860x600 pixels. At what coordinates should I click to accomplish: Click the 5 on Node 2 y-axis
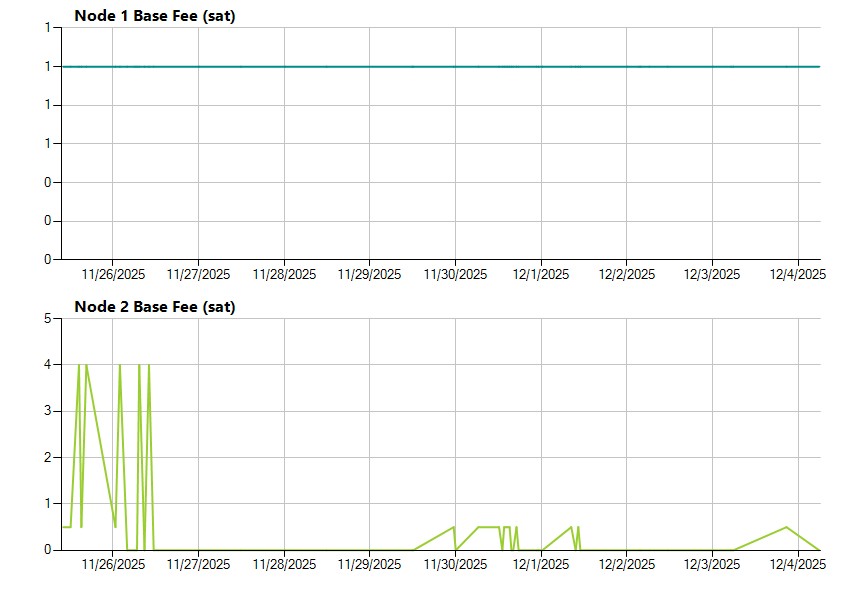(46, 319)
